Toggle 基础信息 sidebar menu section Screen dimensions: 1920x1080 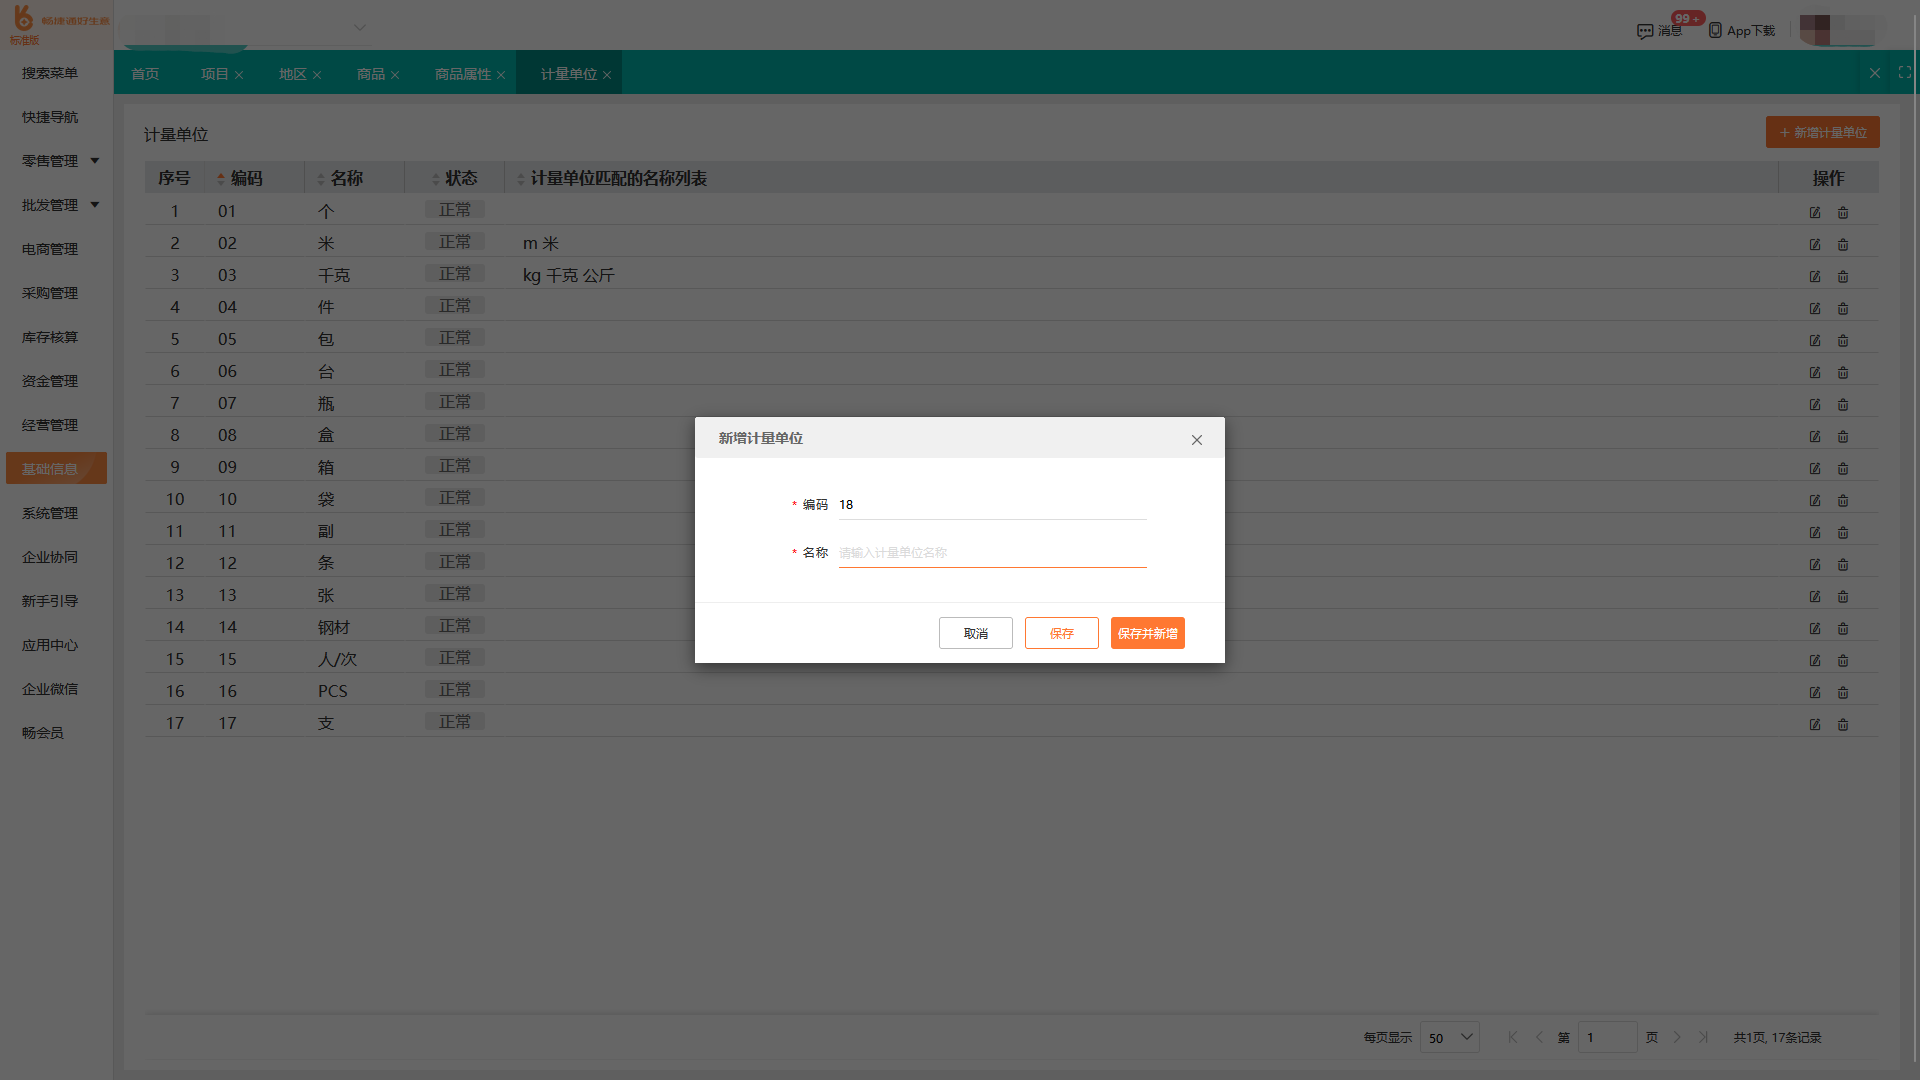pos(55,468)
